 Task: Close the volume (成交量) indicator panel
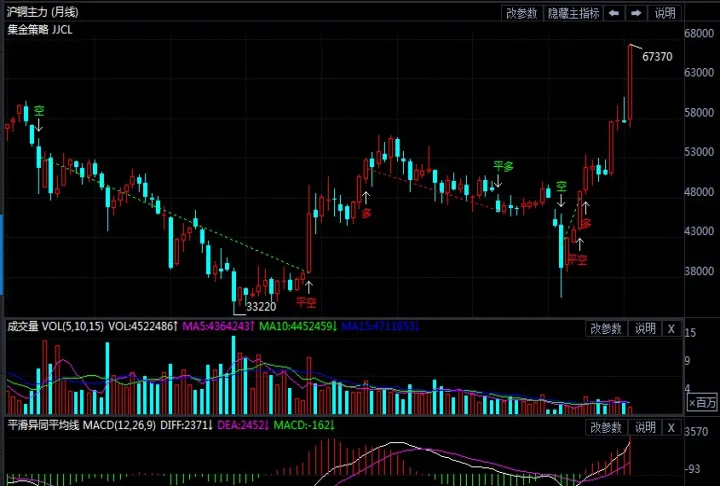(x=671, y=328)
